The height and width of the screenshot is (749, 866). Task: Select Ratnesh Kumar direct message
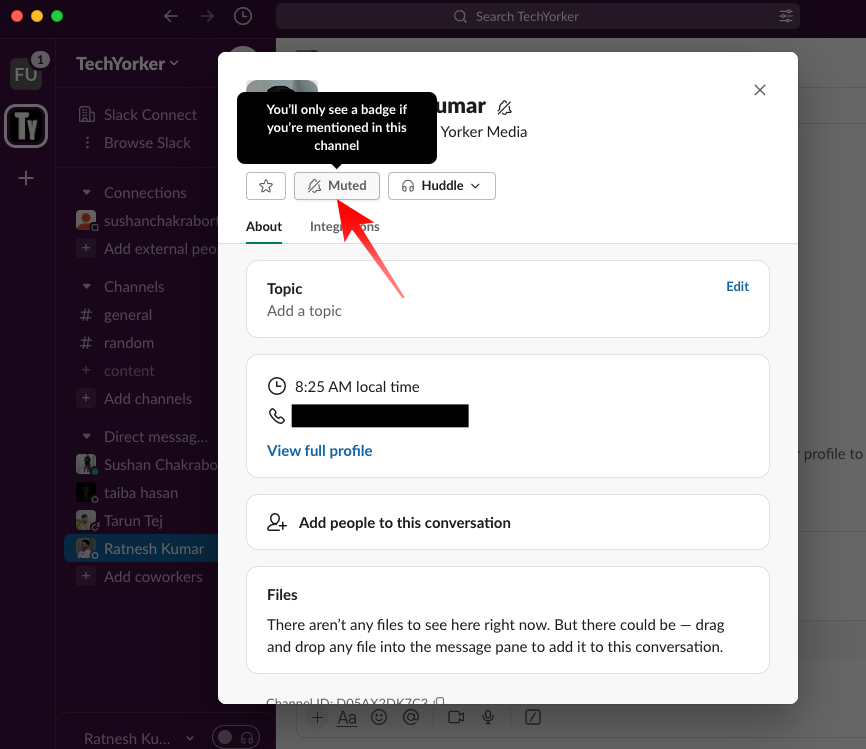(141, 548)
